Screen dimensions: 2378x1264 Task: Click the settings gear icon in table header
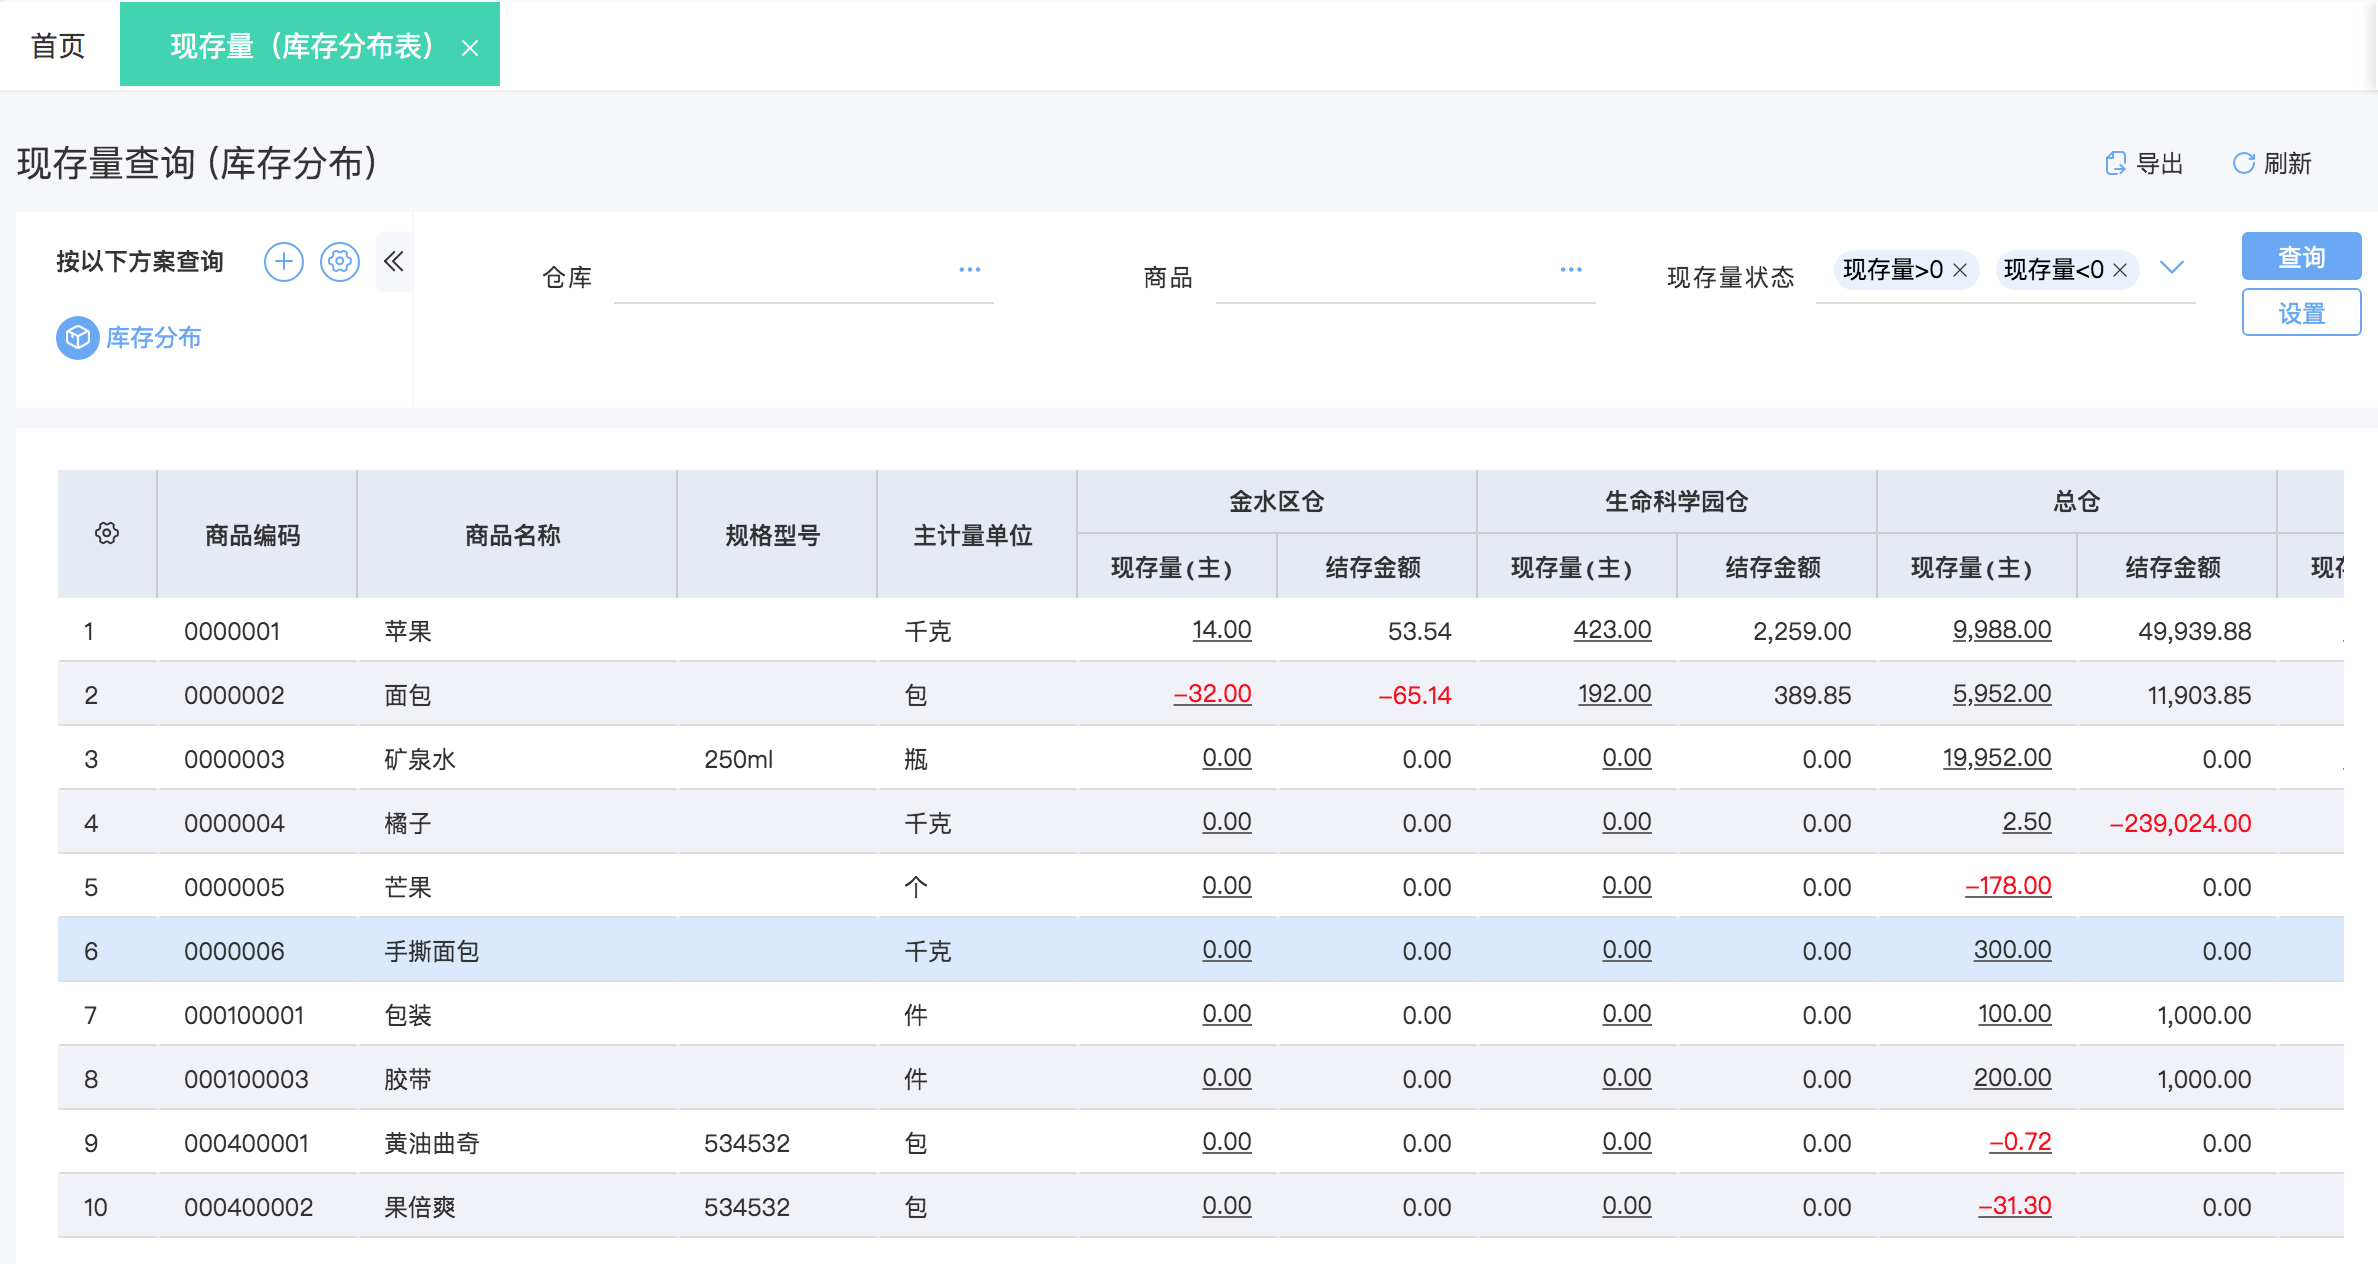(107, 533)
